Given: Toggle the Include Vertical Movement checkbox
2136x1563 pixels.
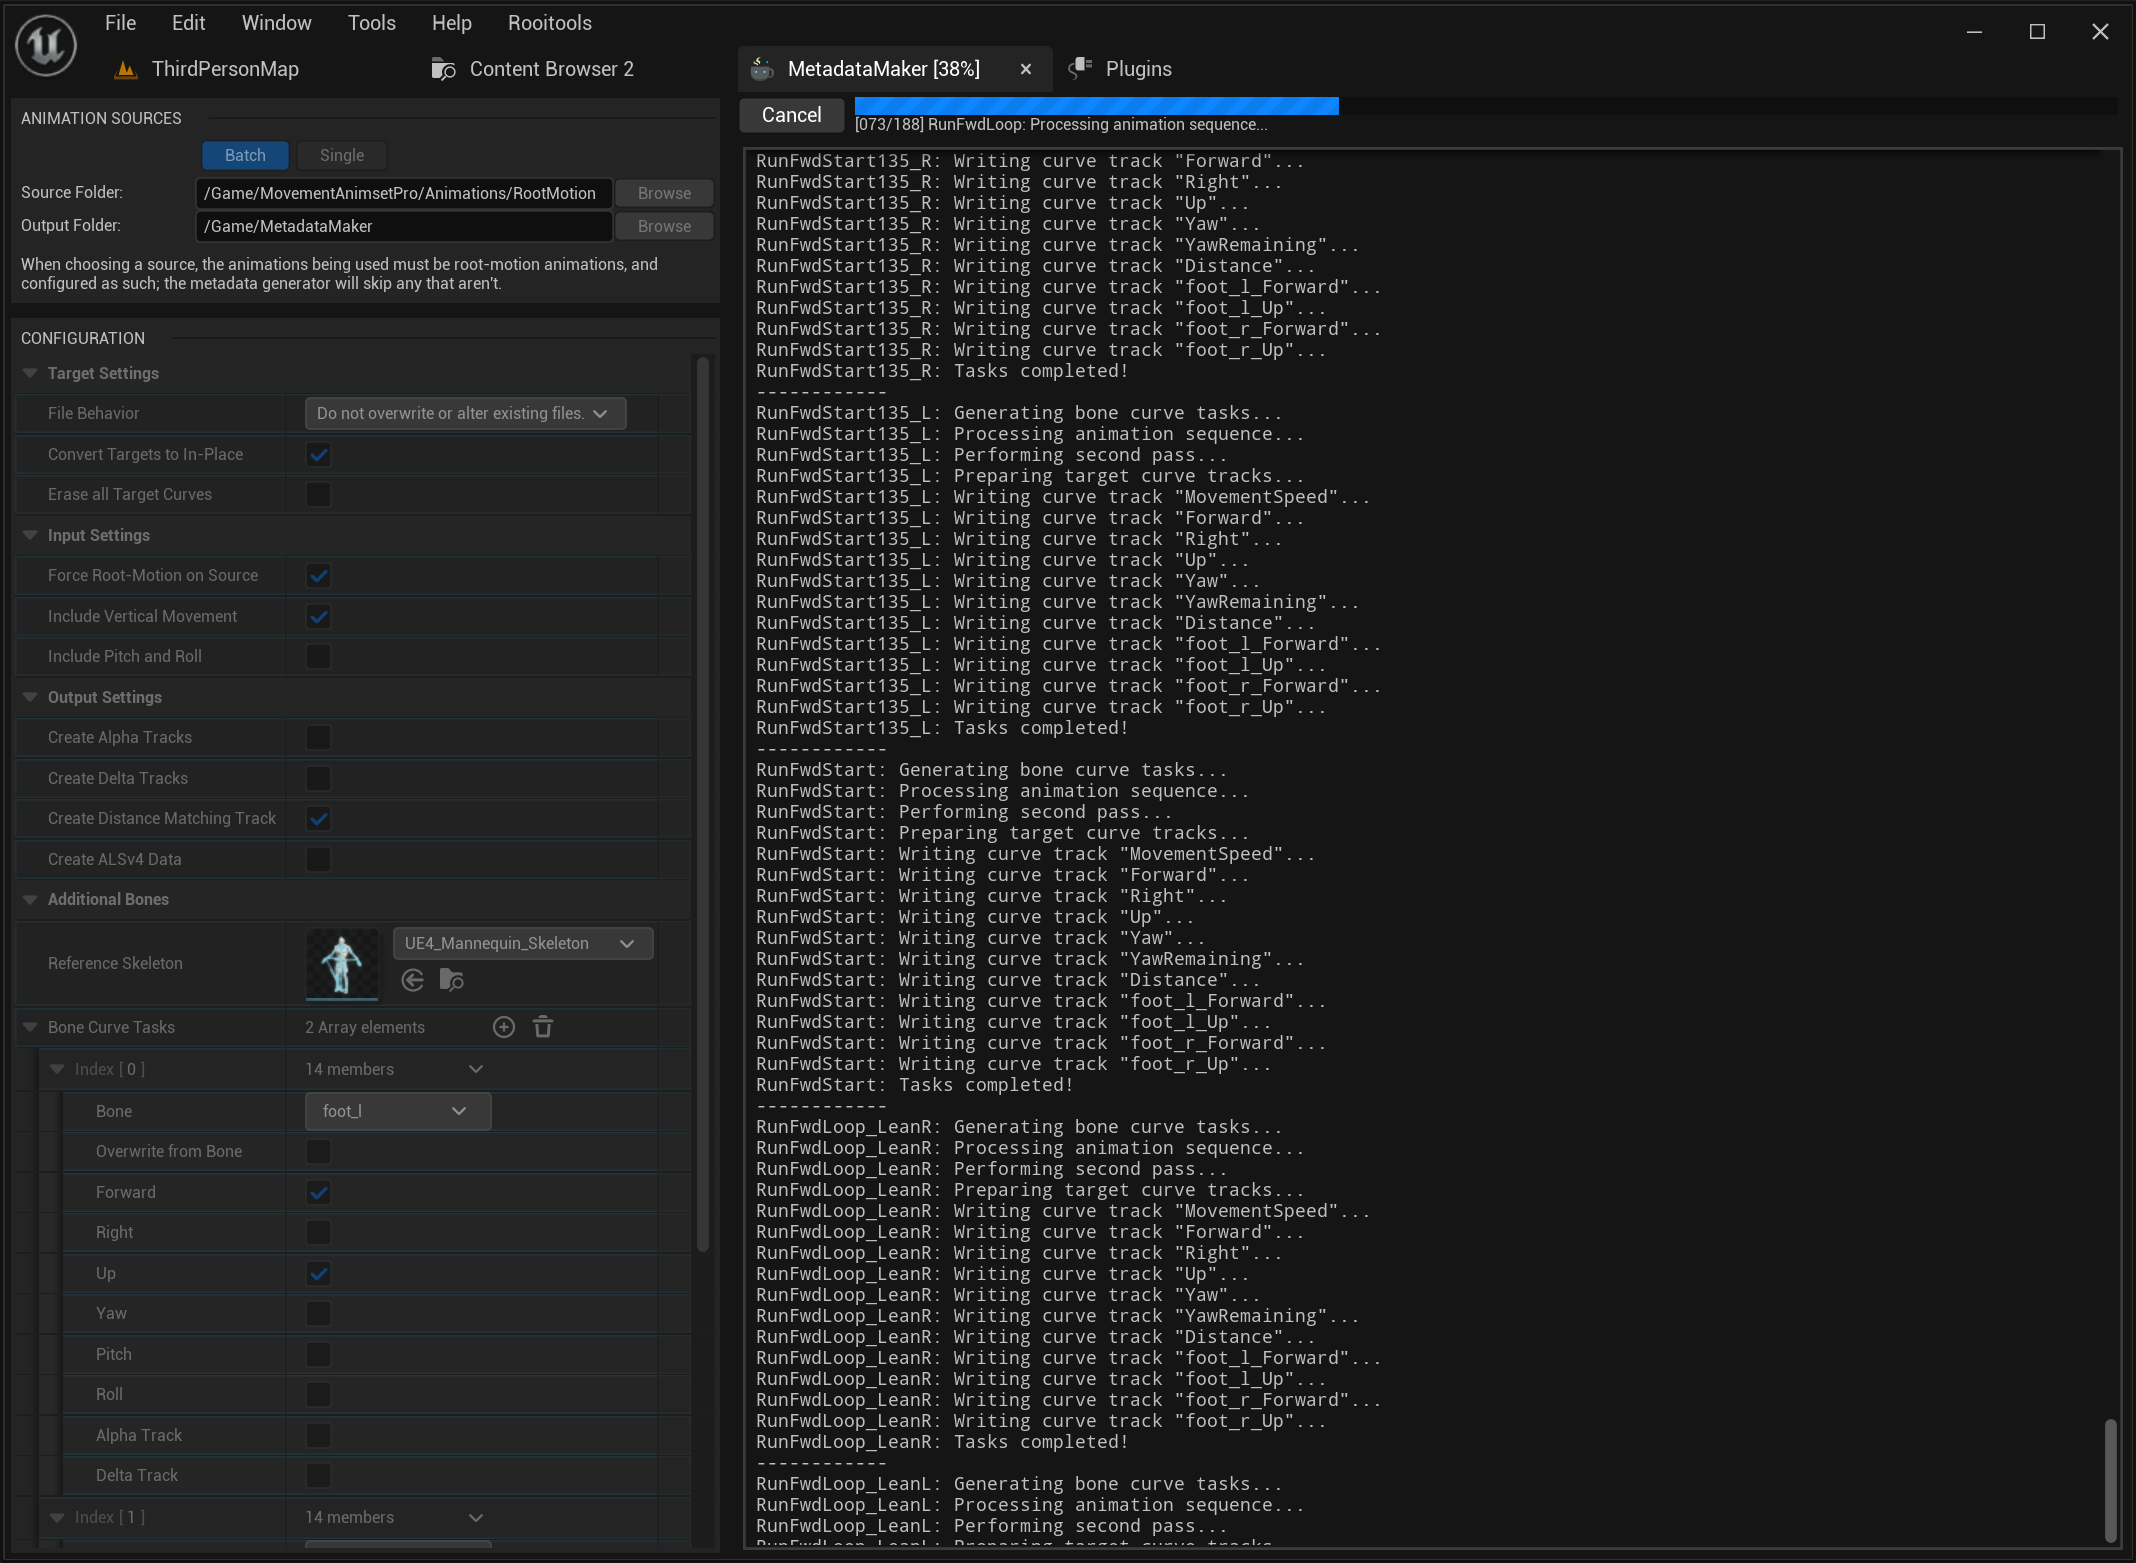Looking at the screenshot, I should [x=318, y=616].
